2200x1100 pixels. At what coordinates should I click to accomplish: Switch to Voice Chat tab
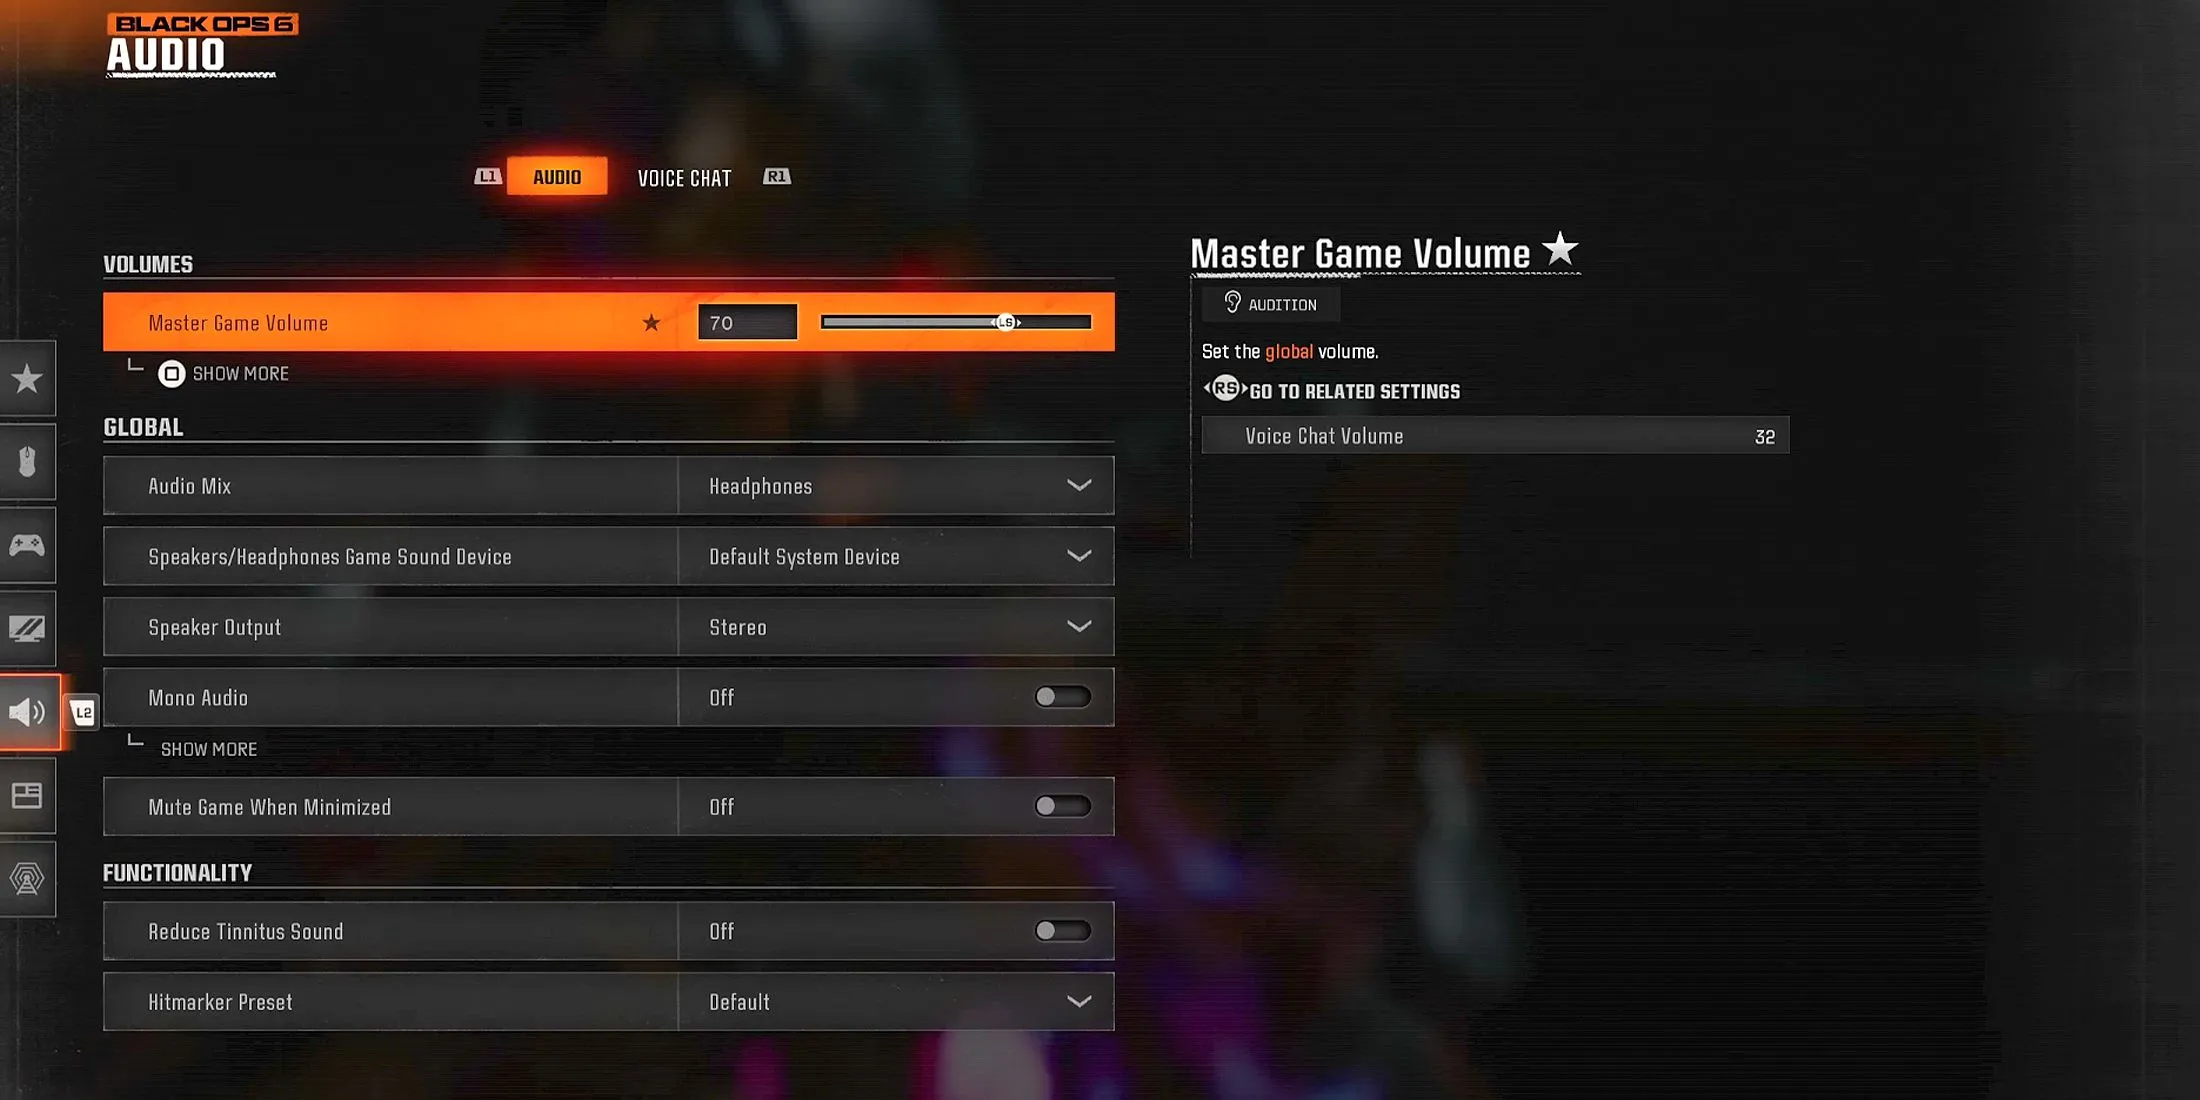[x=685, y=175]
